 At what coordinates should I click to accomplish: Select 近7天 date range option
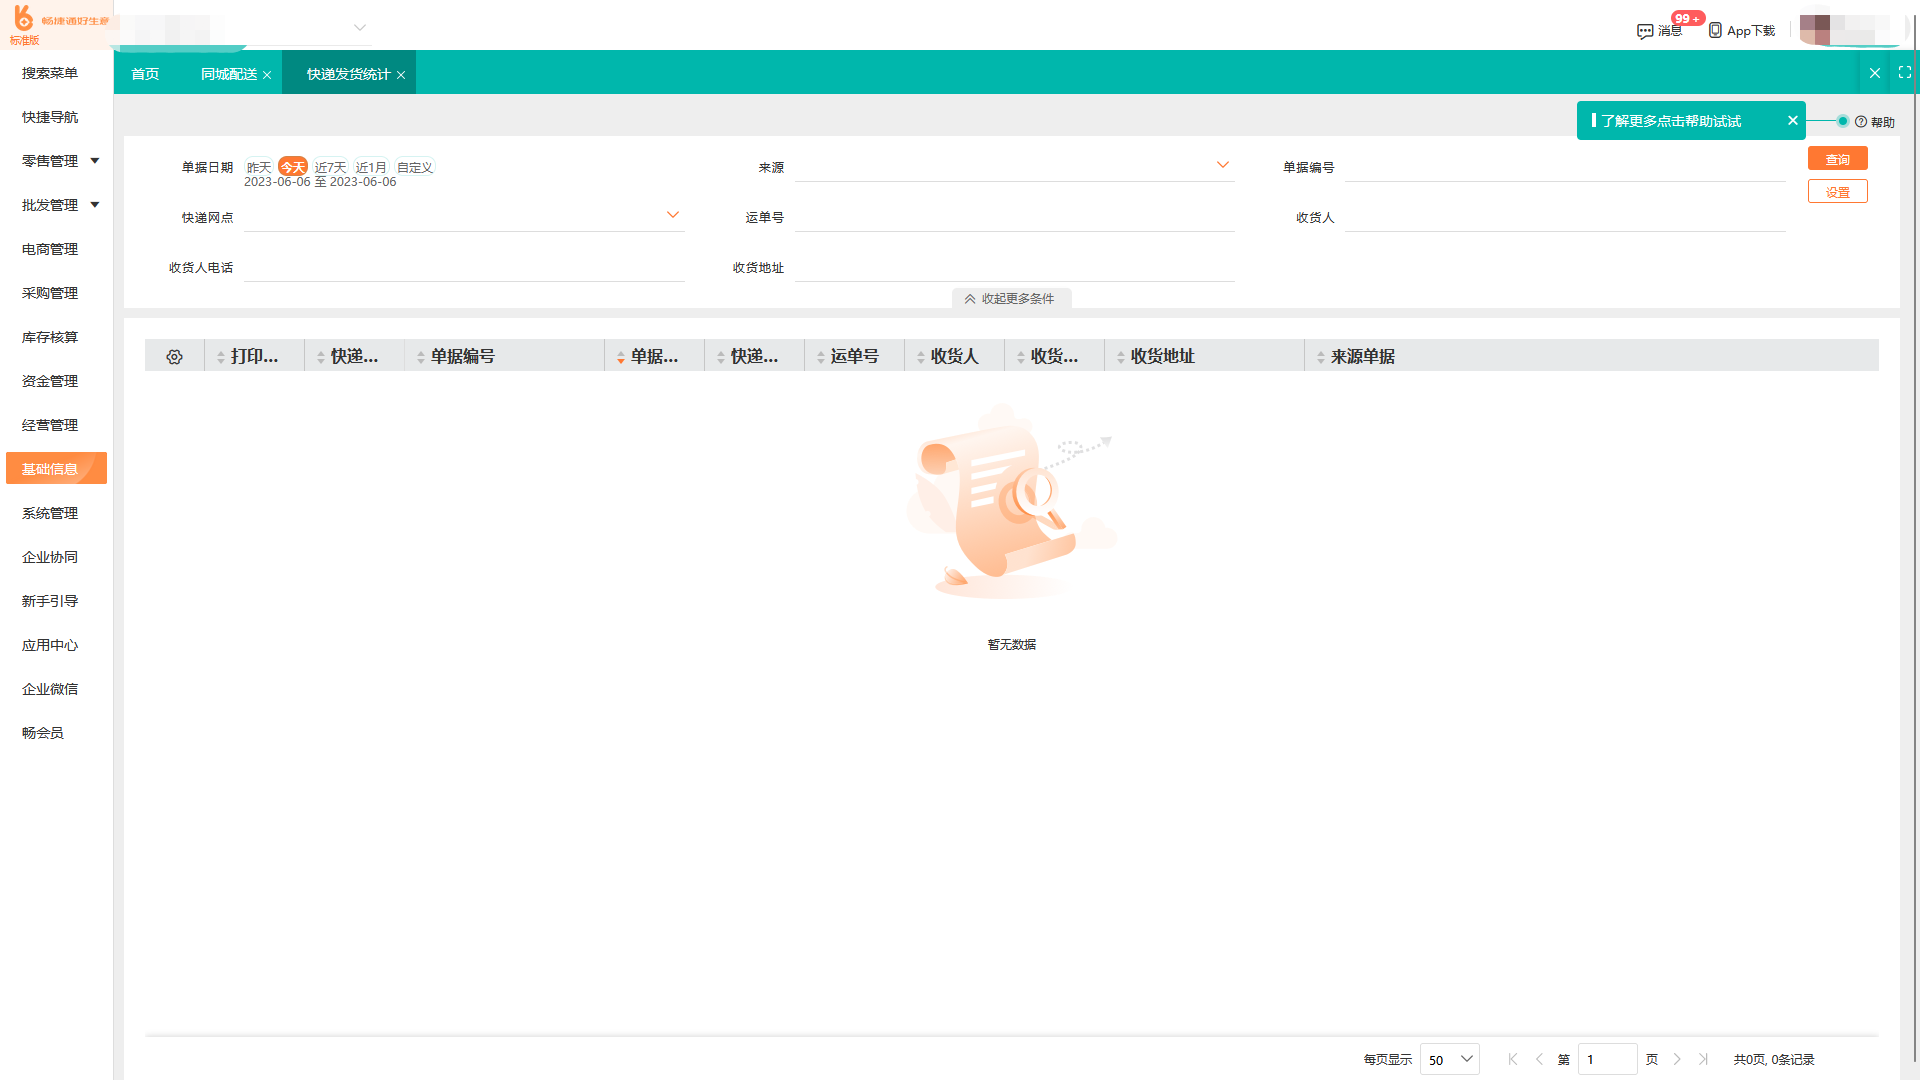click(330, 166)
